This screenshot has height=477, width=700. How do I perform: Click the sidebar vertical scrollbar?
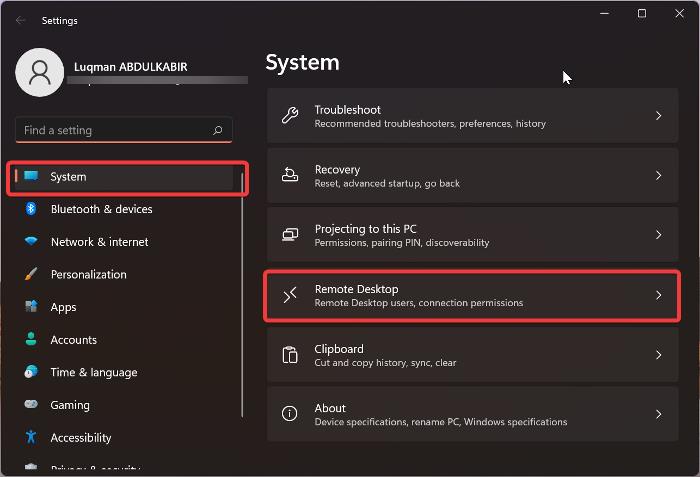point(242,300)
